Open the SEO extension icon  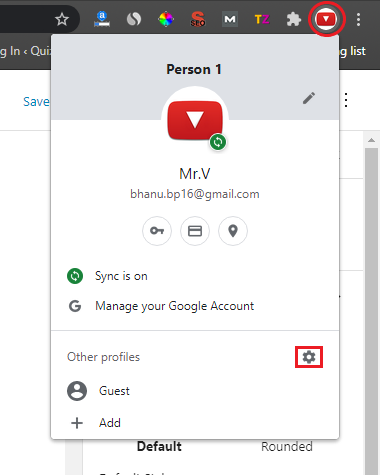pos(198,19)
